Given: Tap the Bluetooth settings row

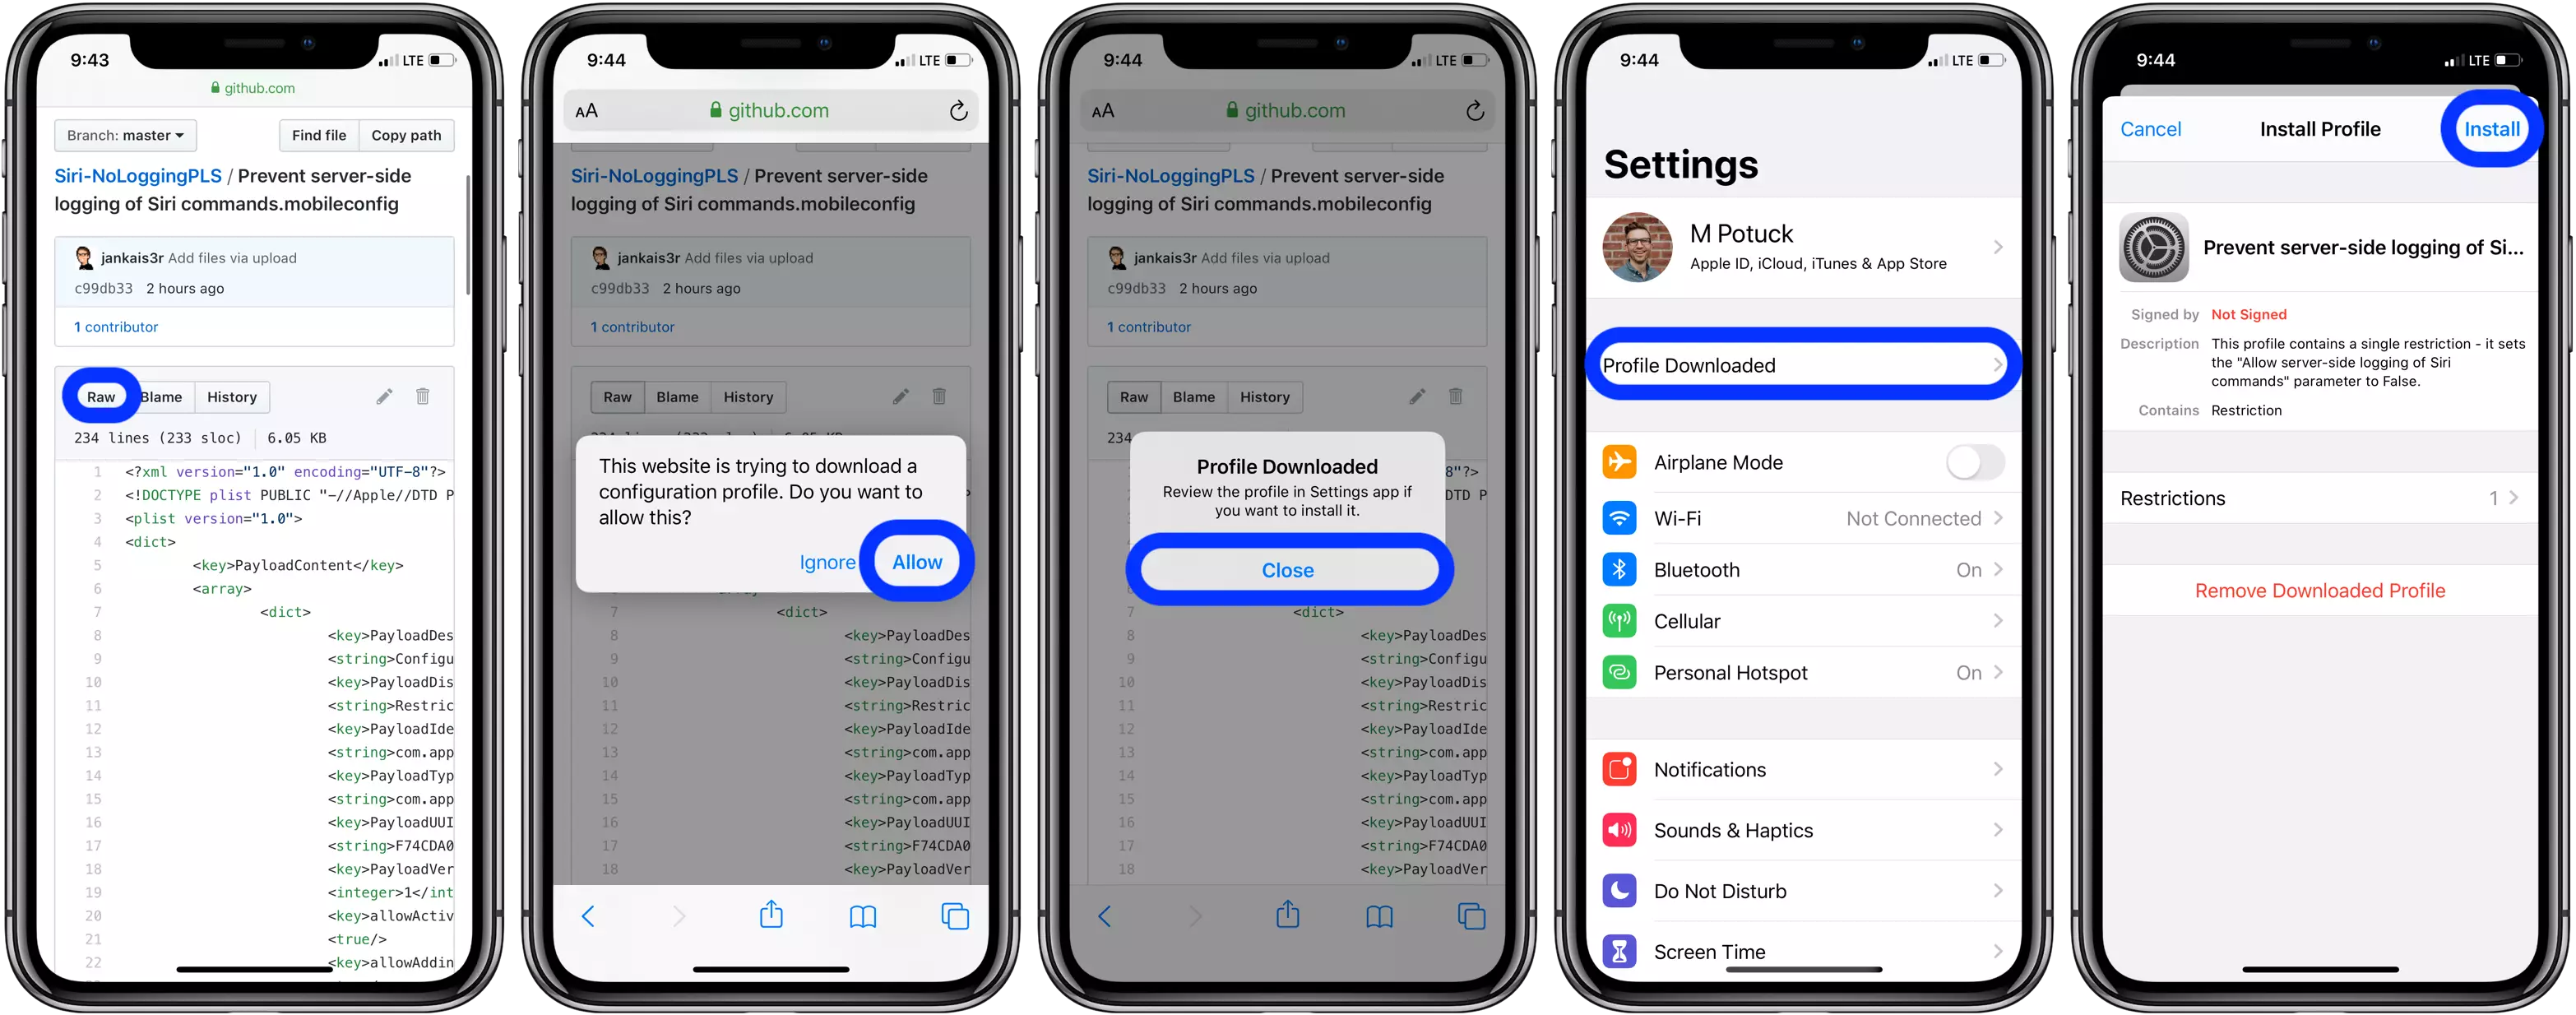Looking at the screenshot, I should pyautogui.click(x=1805, y=570).
